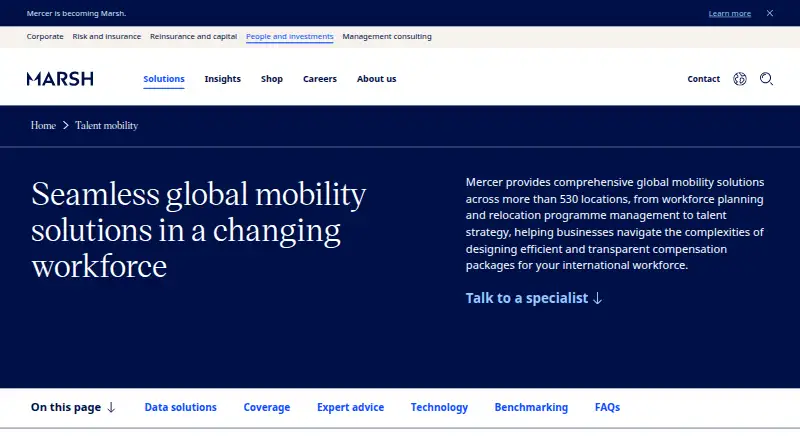Select People and investments link

tap(289, 36)
